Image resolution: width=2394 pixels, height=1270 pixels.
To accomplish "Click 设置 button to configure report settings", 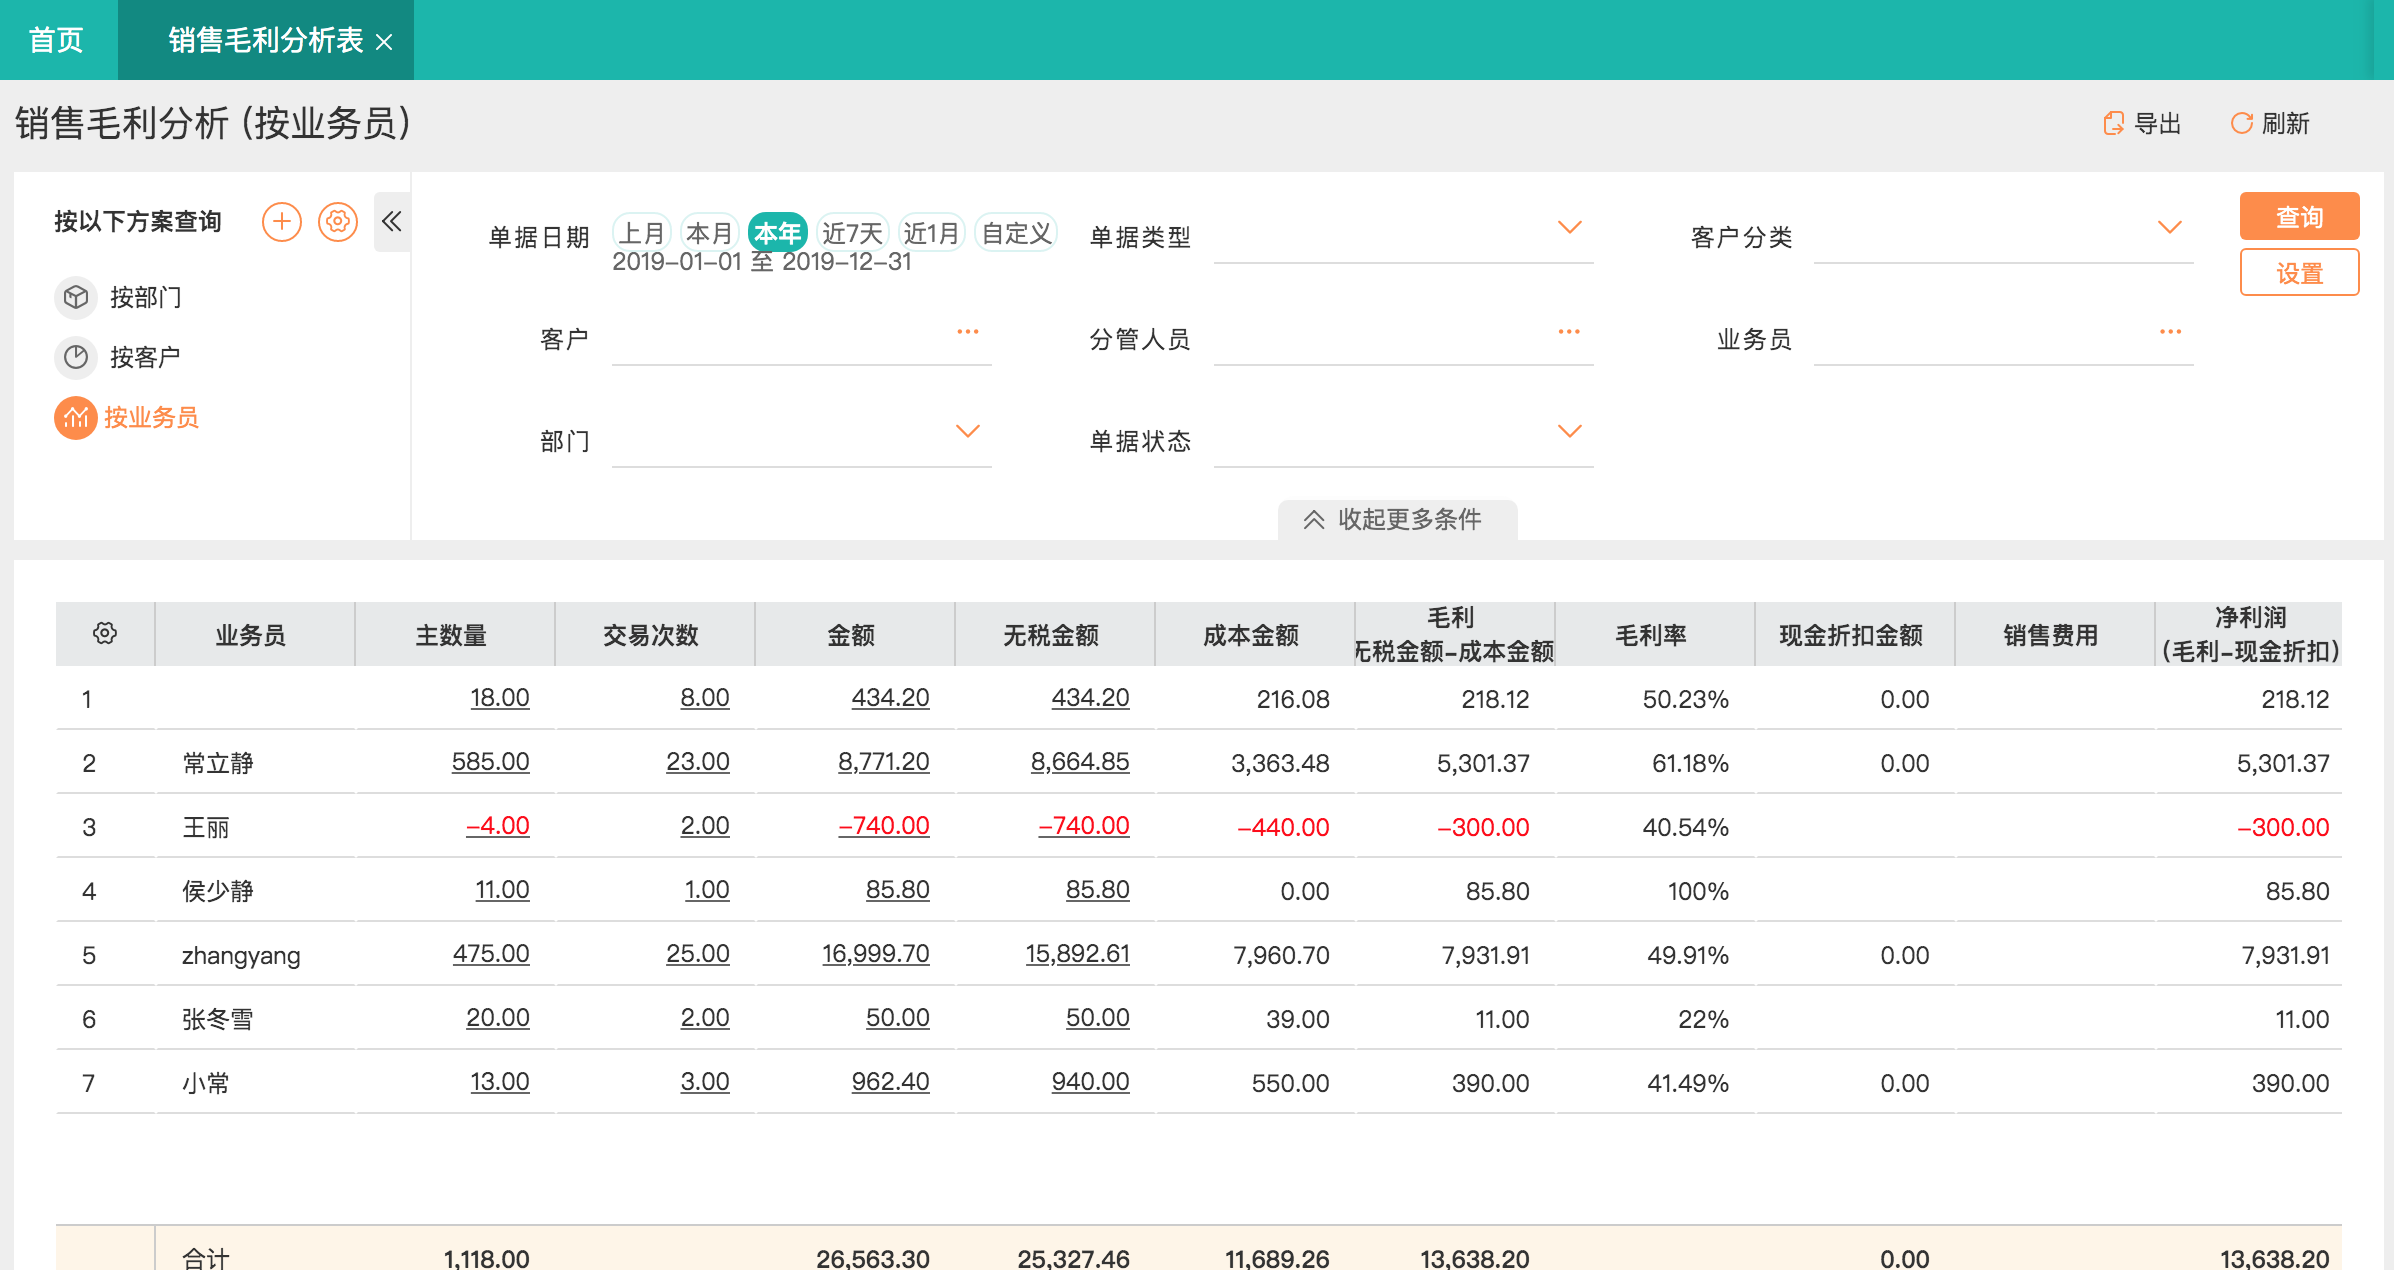I will [2296, 272].
